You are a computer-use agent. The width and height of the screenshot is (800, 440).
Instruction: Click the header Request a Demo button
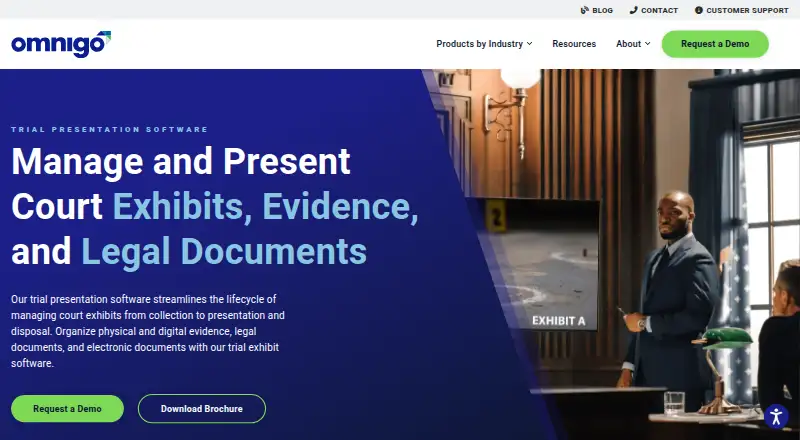715,44
